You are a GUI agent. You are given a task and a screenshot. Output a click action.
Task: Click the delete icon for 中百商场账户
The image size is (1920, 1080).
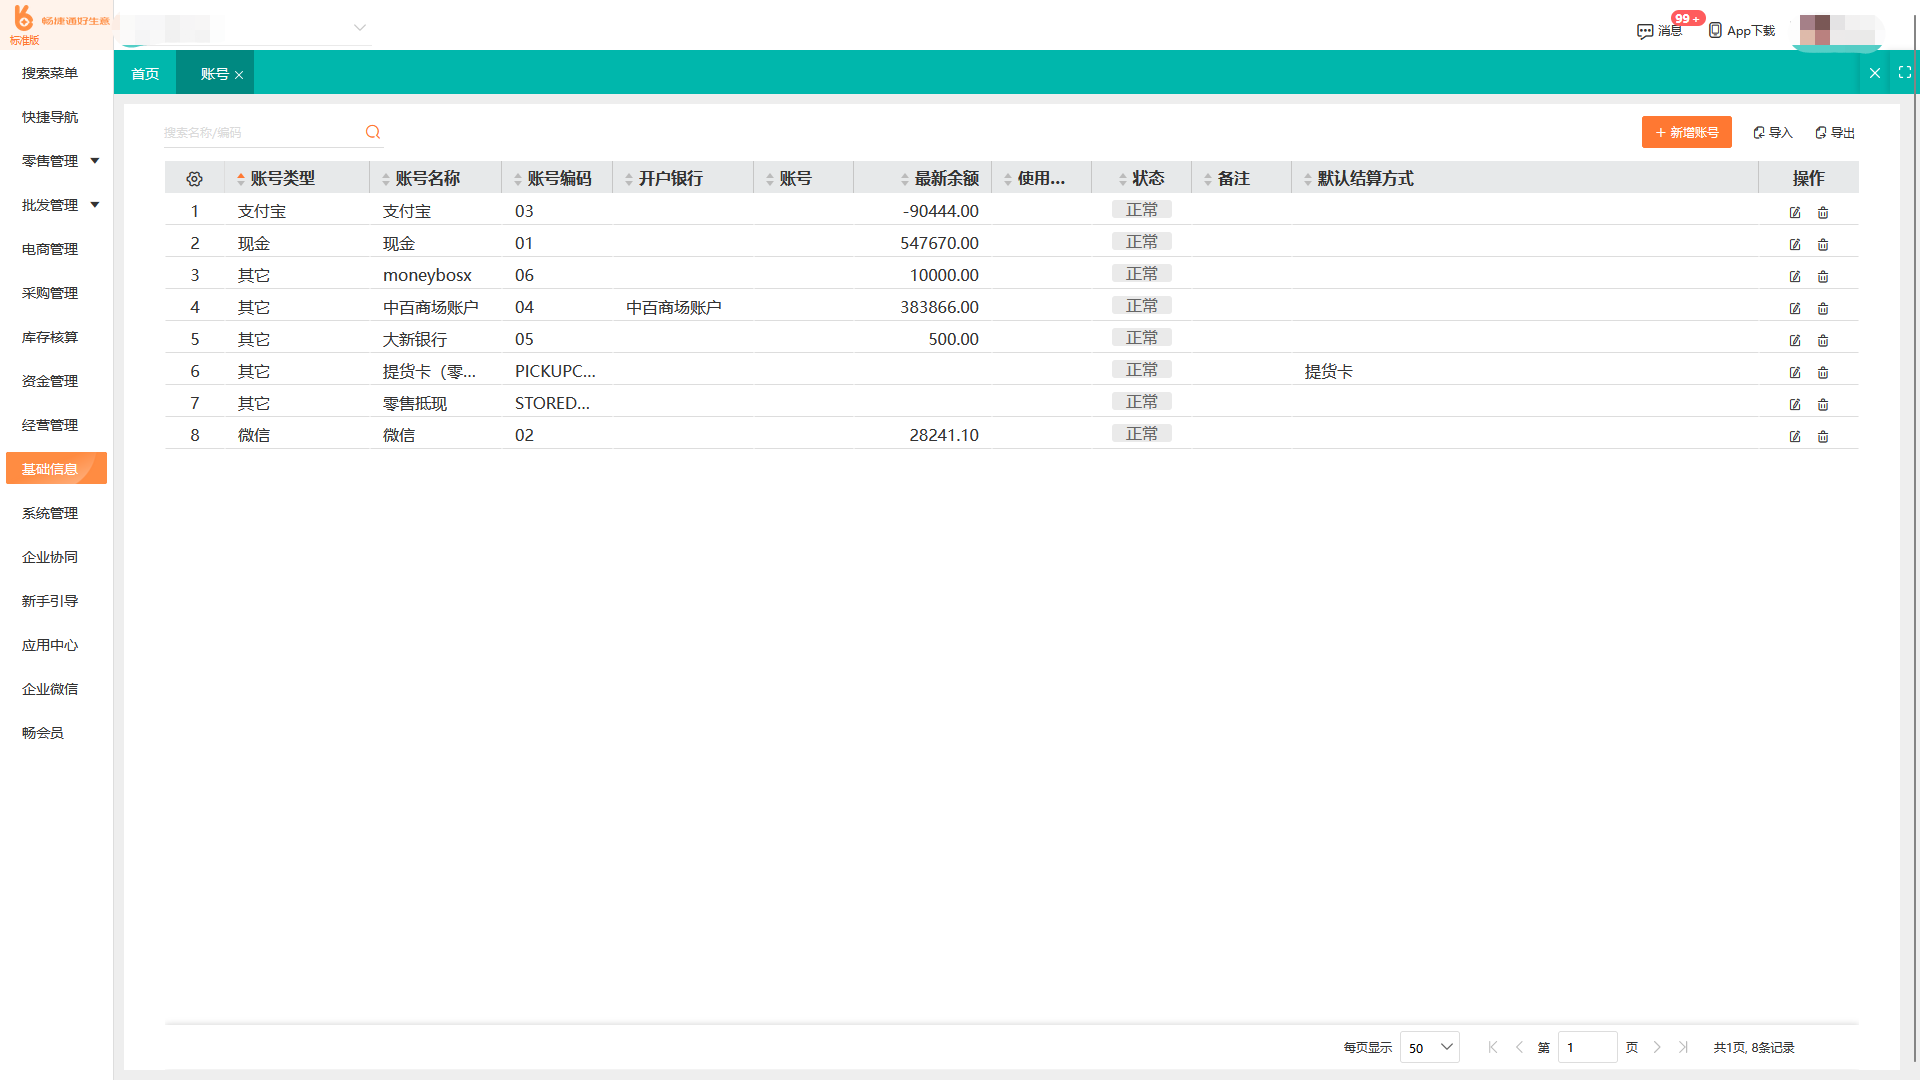[x=1824, y=307]
